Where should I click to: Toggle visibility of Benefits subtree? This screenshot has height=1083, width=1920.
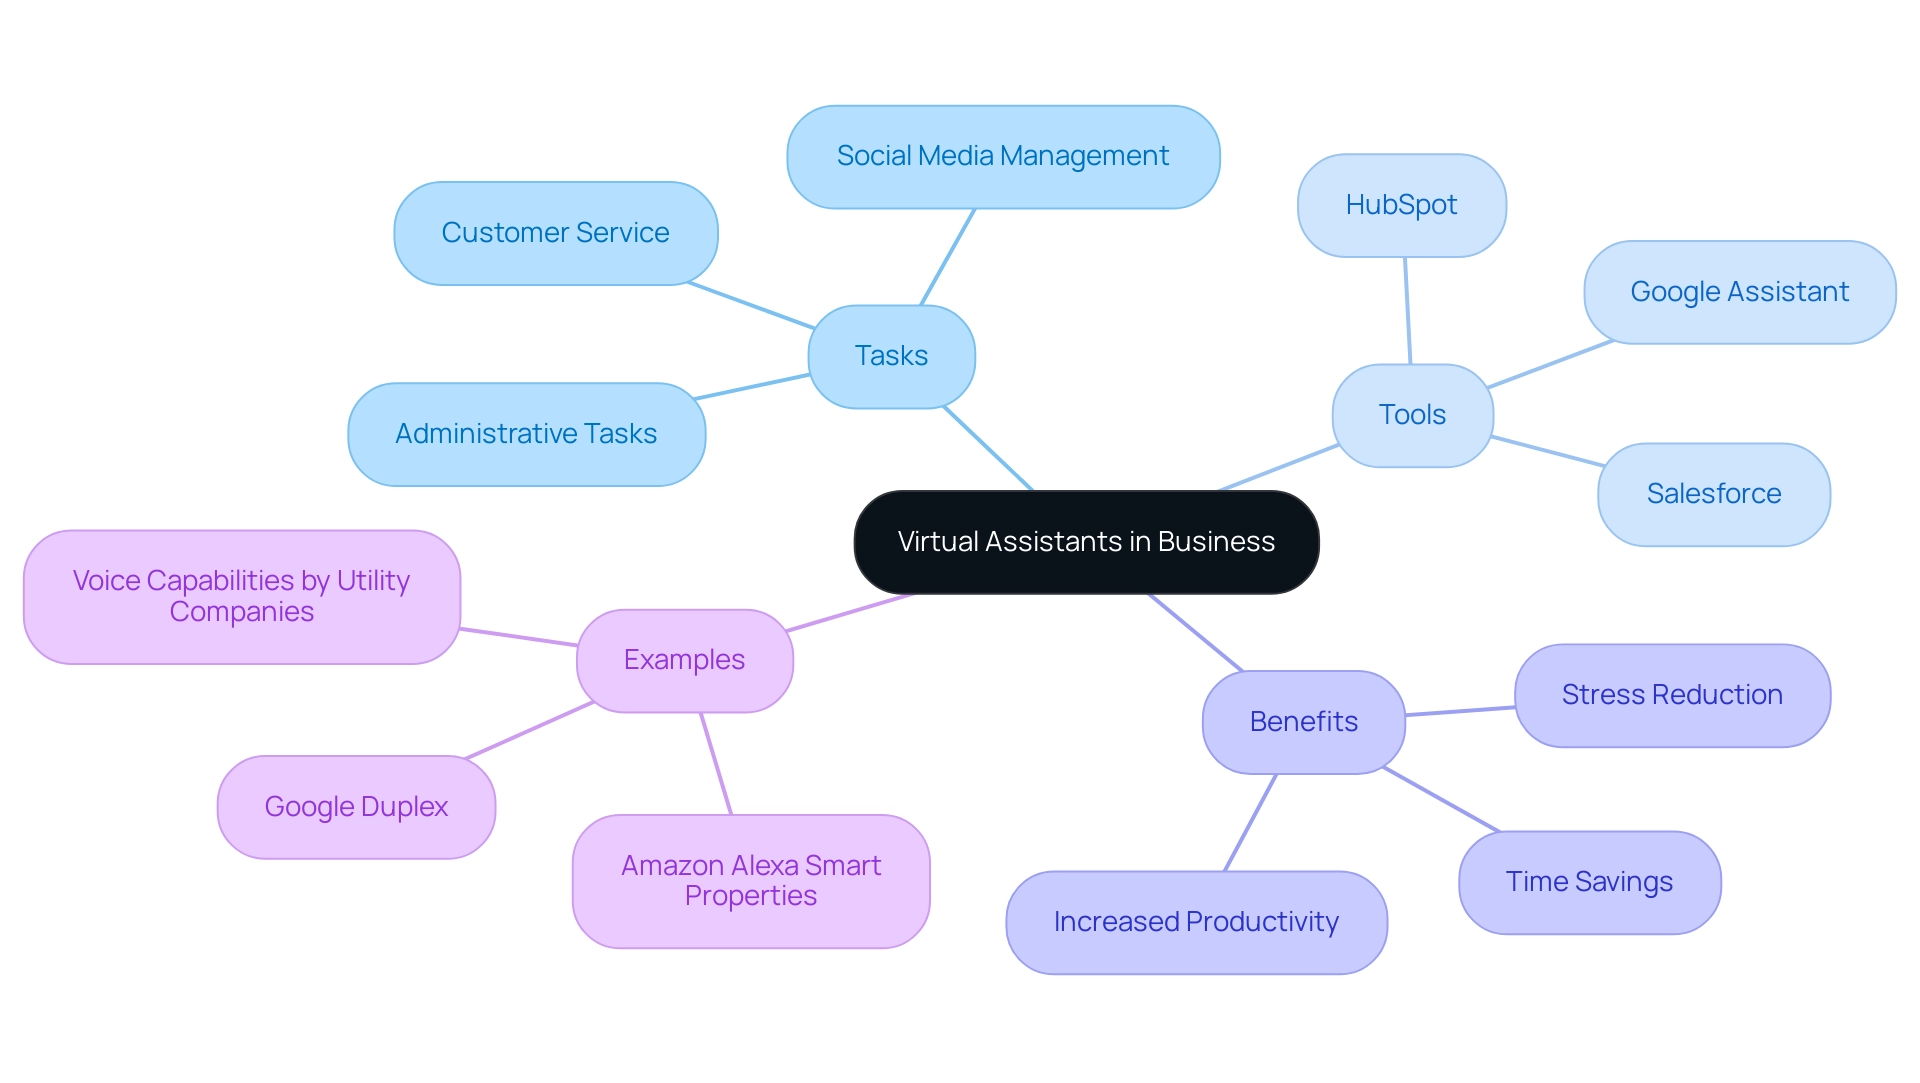point(1303,723)
